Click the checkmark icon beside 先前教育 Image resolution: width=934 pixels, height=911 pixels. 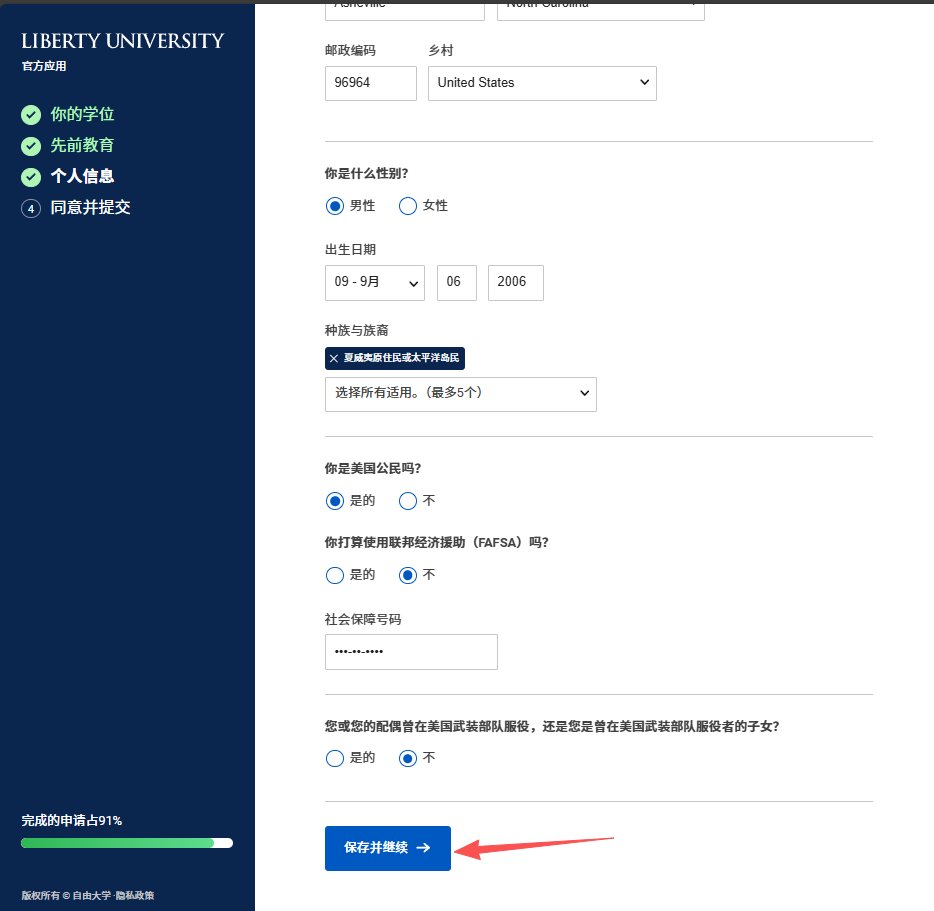tap(31, 146)
